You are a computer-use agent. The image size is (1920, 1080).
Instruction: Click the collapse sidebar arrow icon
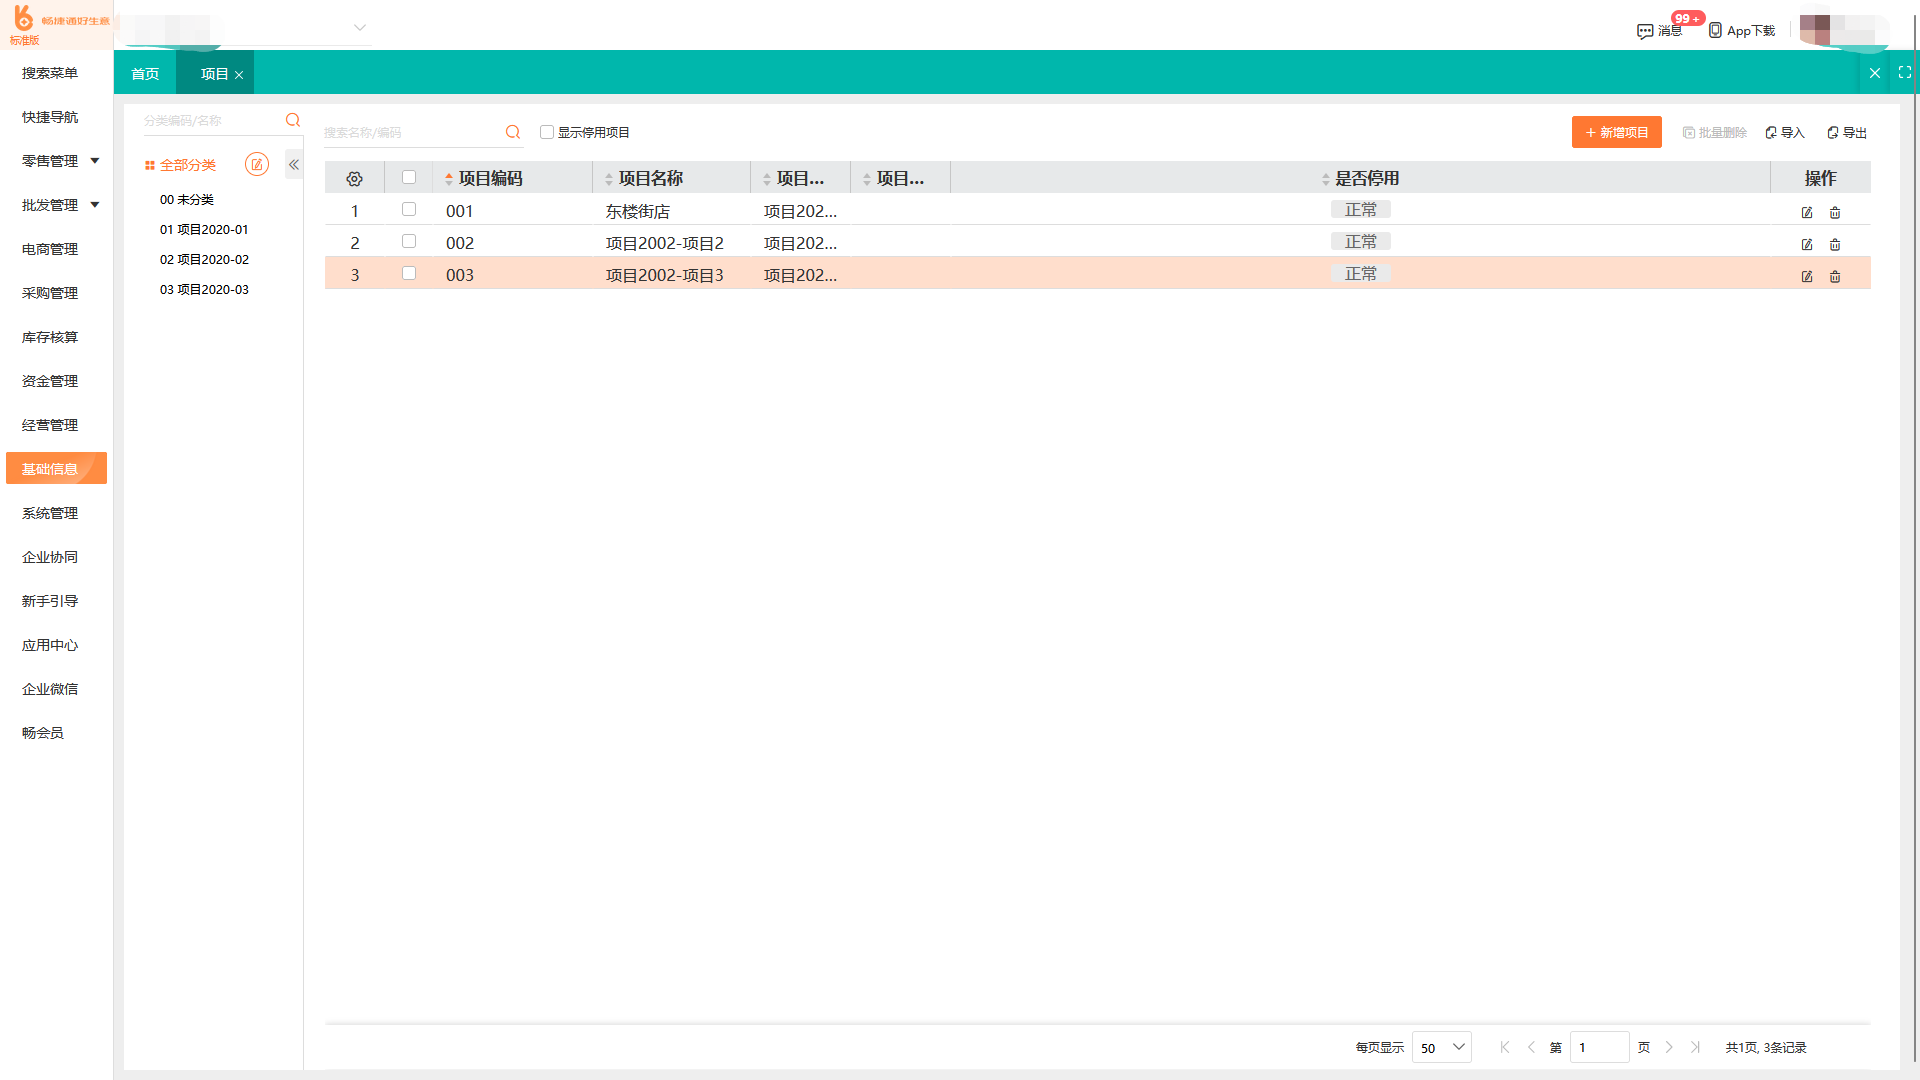(294, 164)
